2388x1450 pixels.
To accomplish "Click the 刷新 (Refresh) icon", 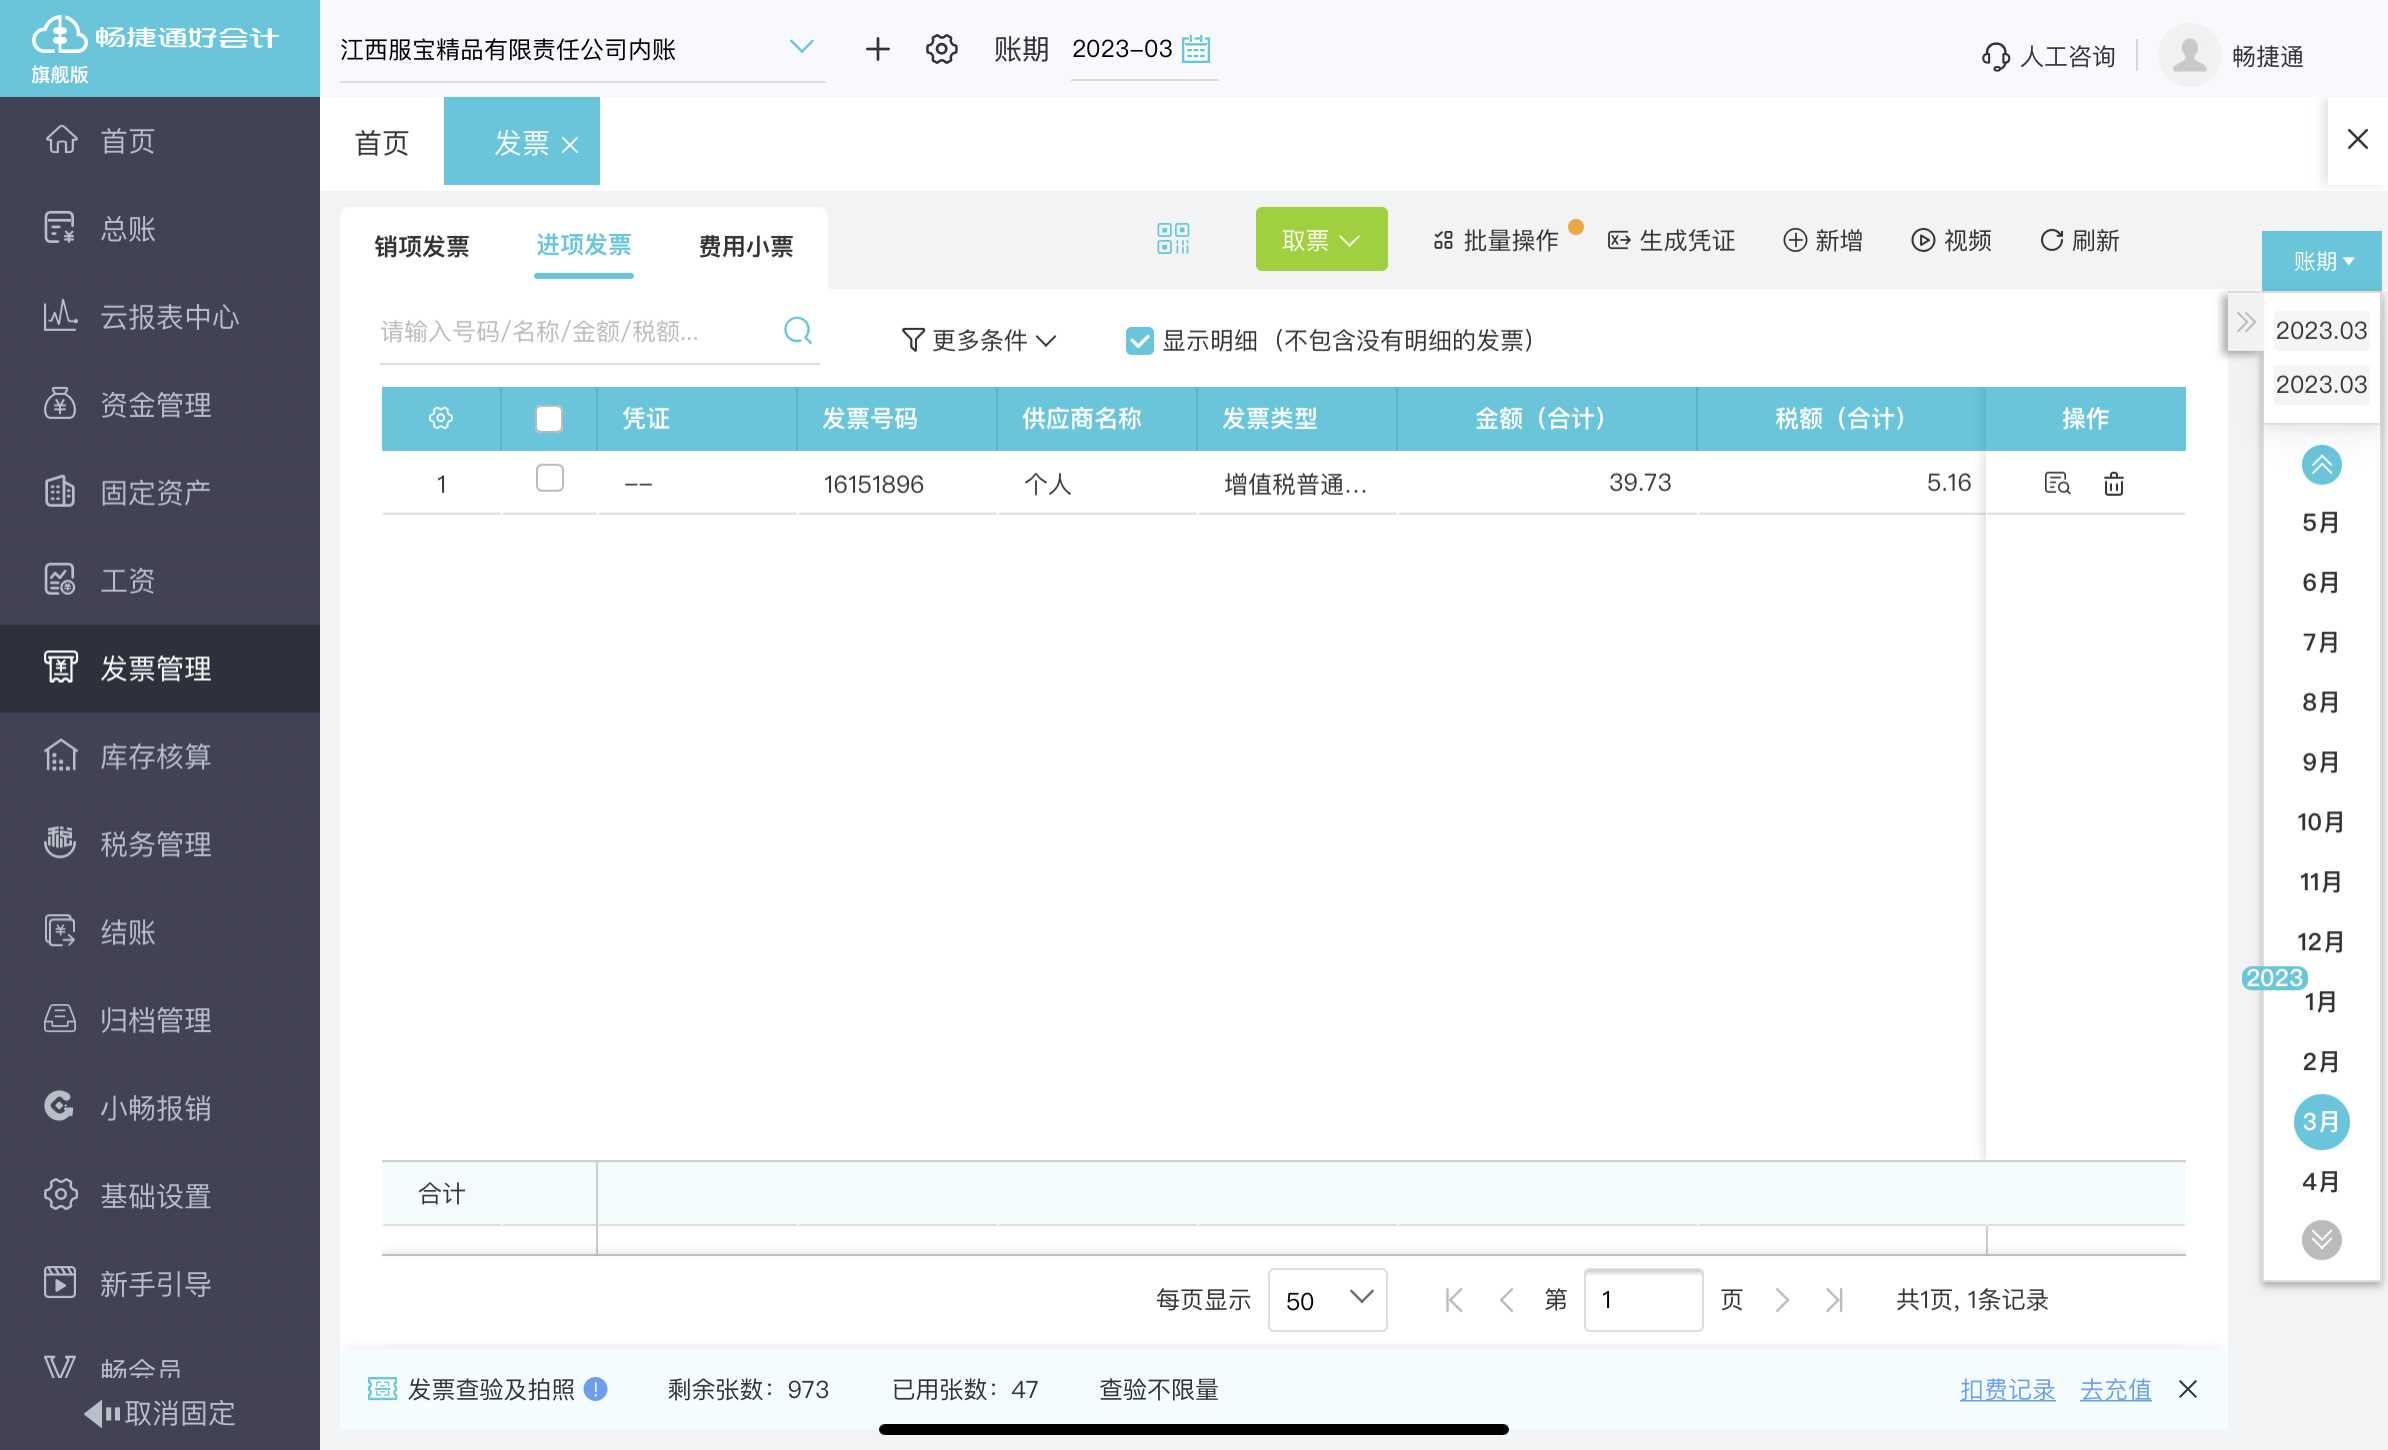I will point(2054,239).
